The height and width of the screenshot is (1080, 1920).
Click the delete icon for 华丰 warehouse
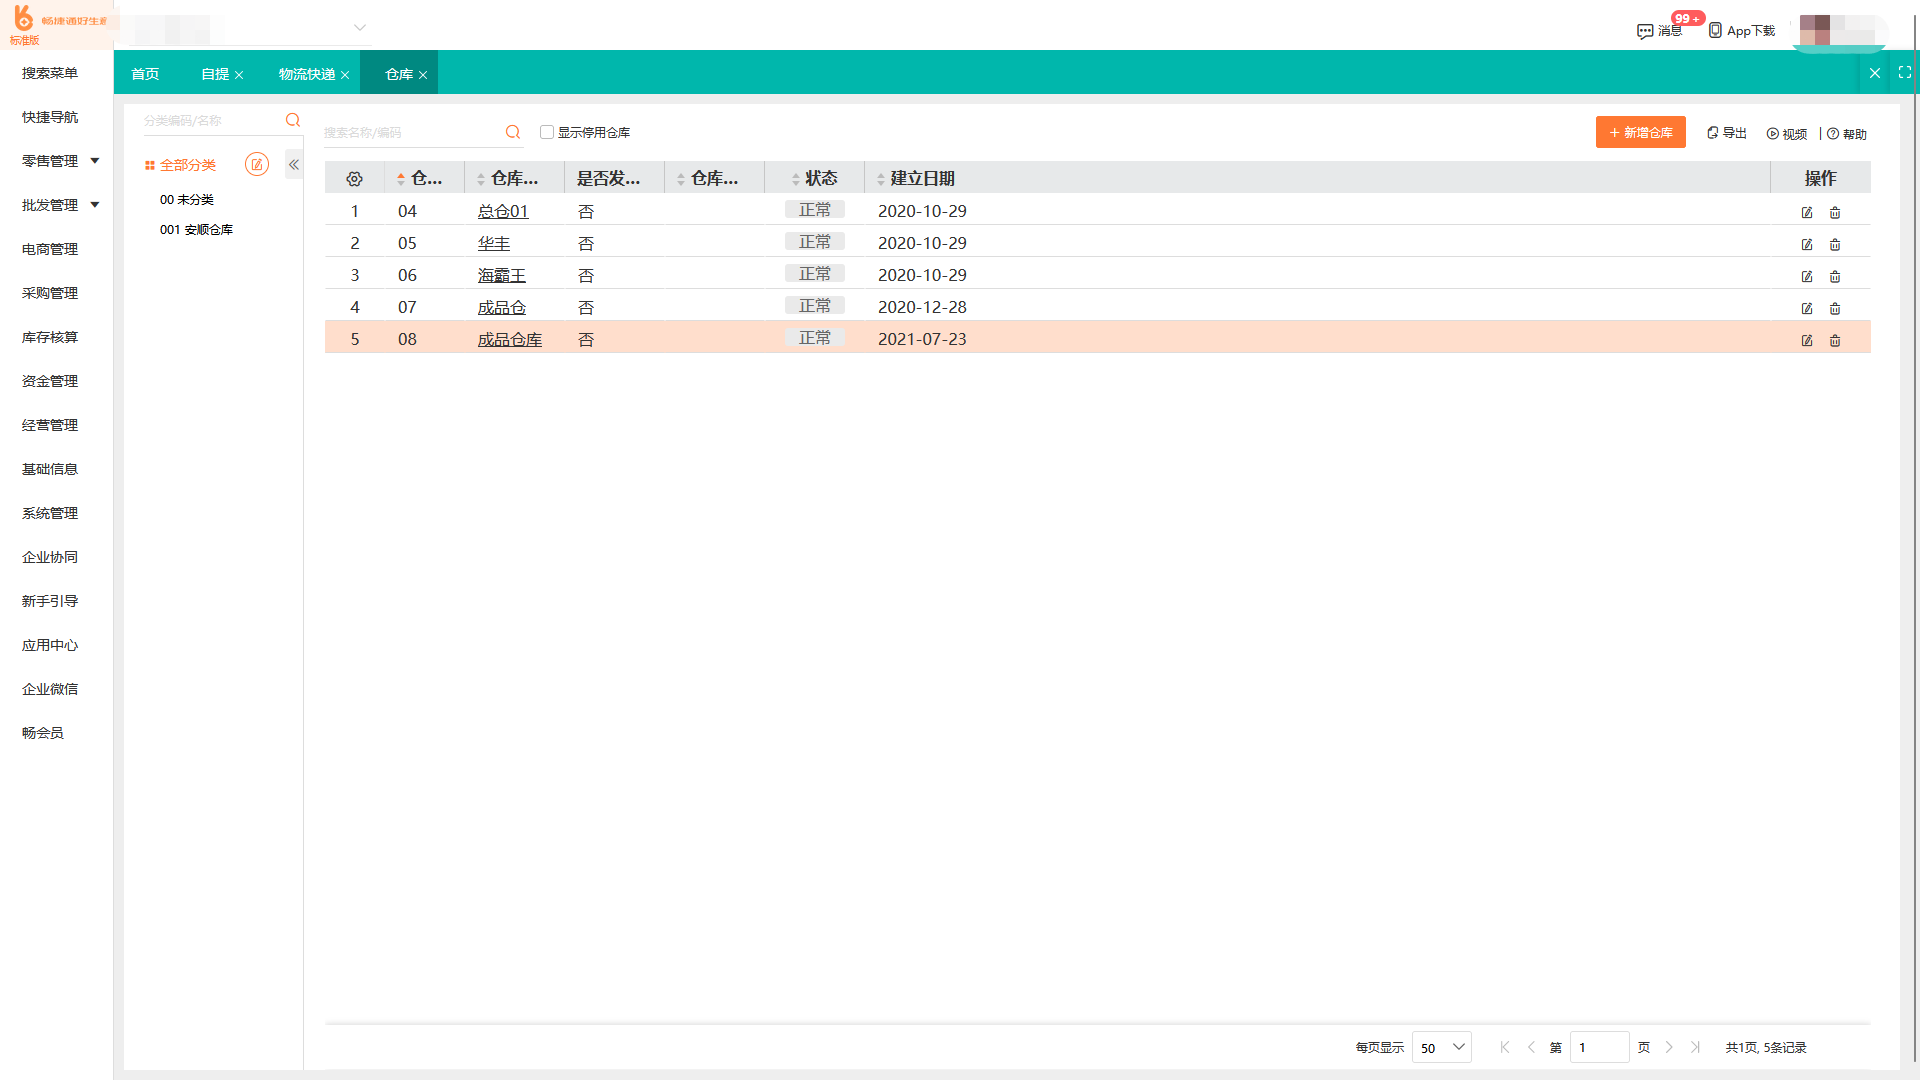[x=1834, y=243]
